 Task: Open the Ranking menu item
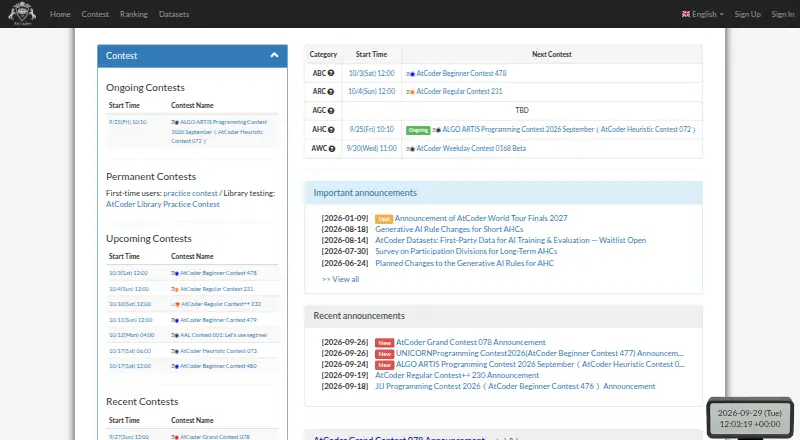(x=134, y=14)
